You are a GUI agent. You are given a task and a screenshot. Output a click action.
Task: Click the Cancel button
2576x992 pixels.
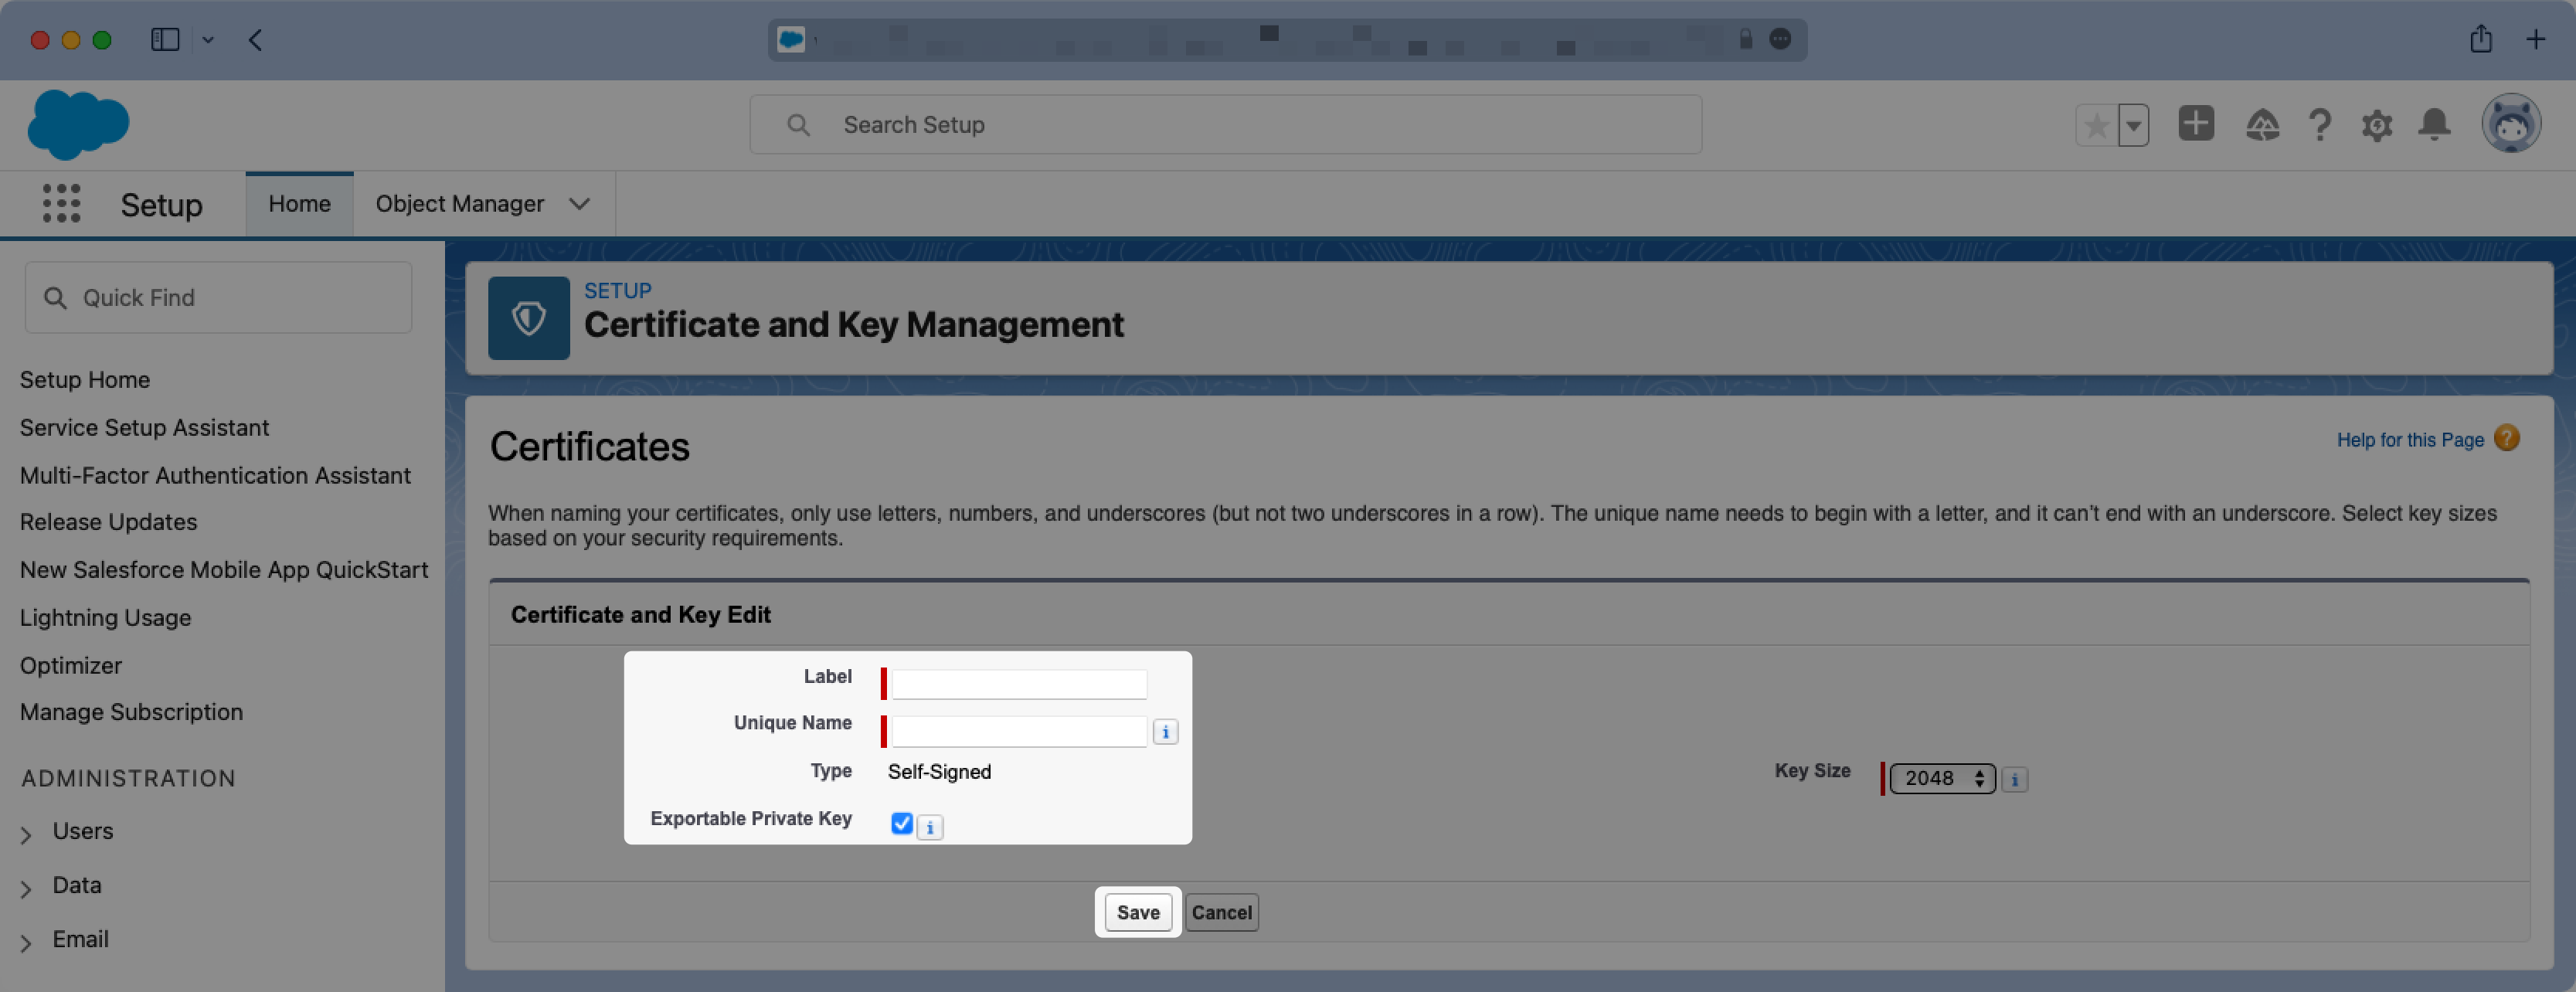[1221, 910]
